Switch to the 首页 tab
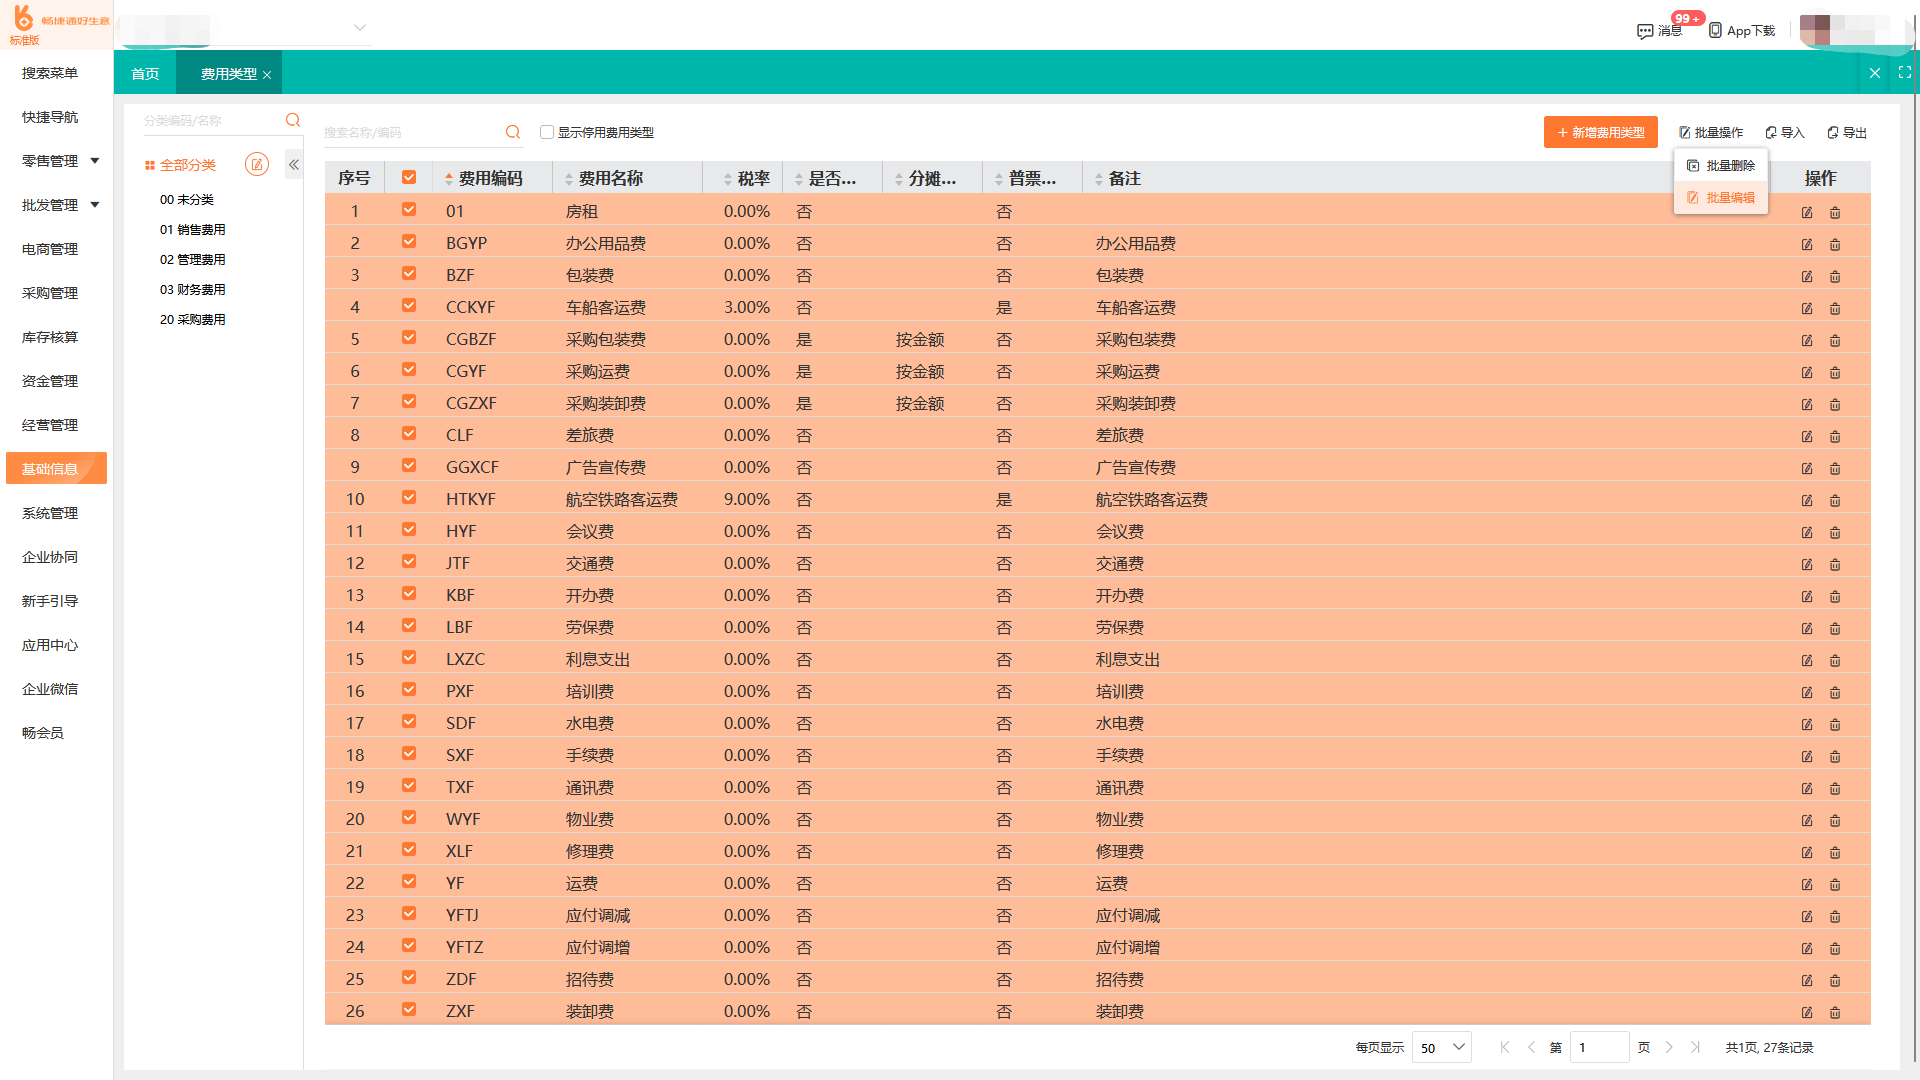Screen dimensions: 1920x1080 144,73
